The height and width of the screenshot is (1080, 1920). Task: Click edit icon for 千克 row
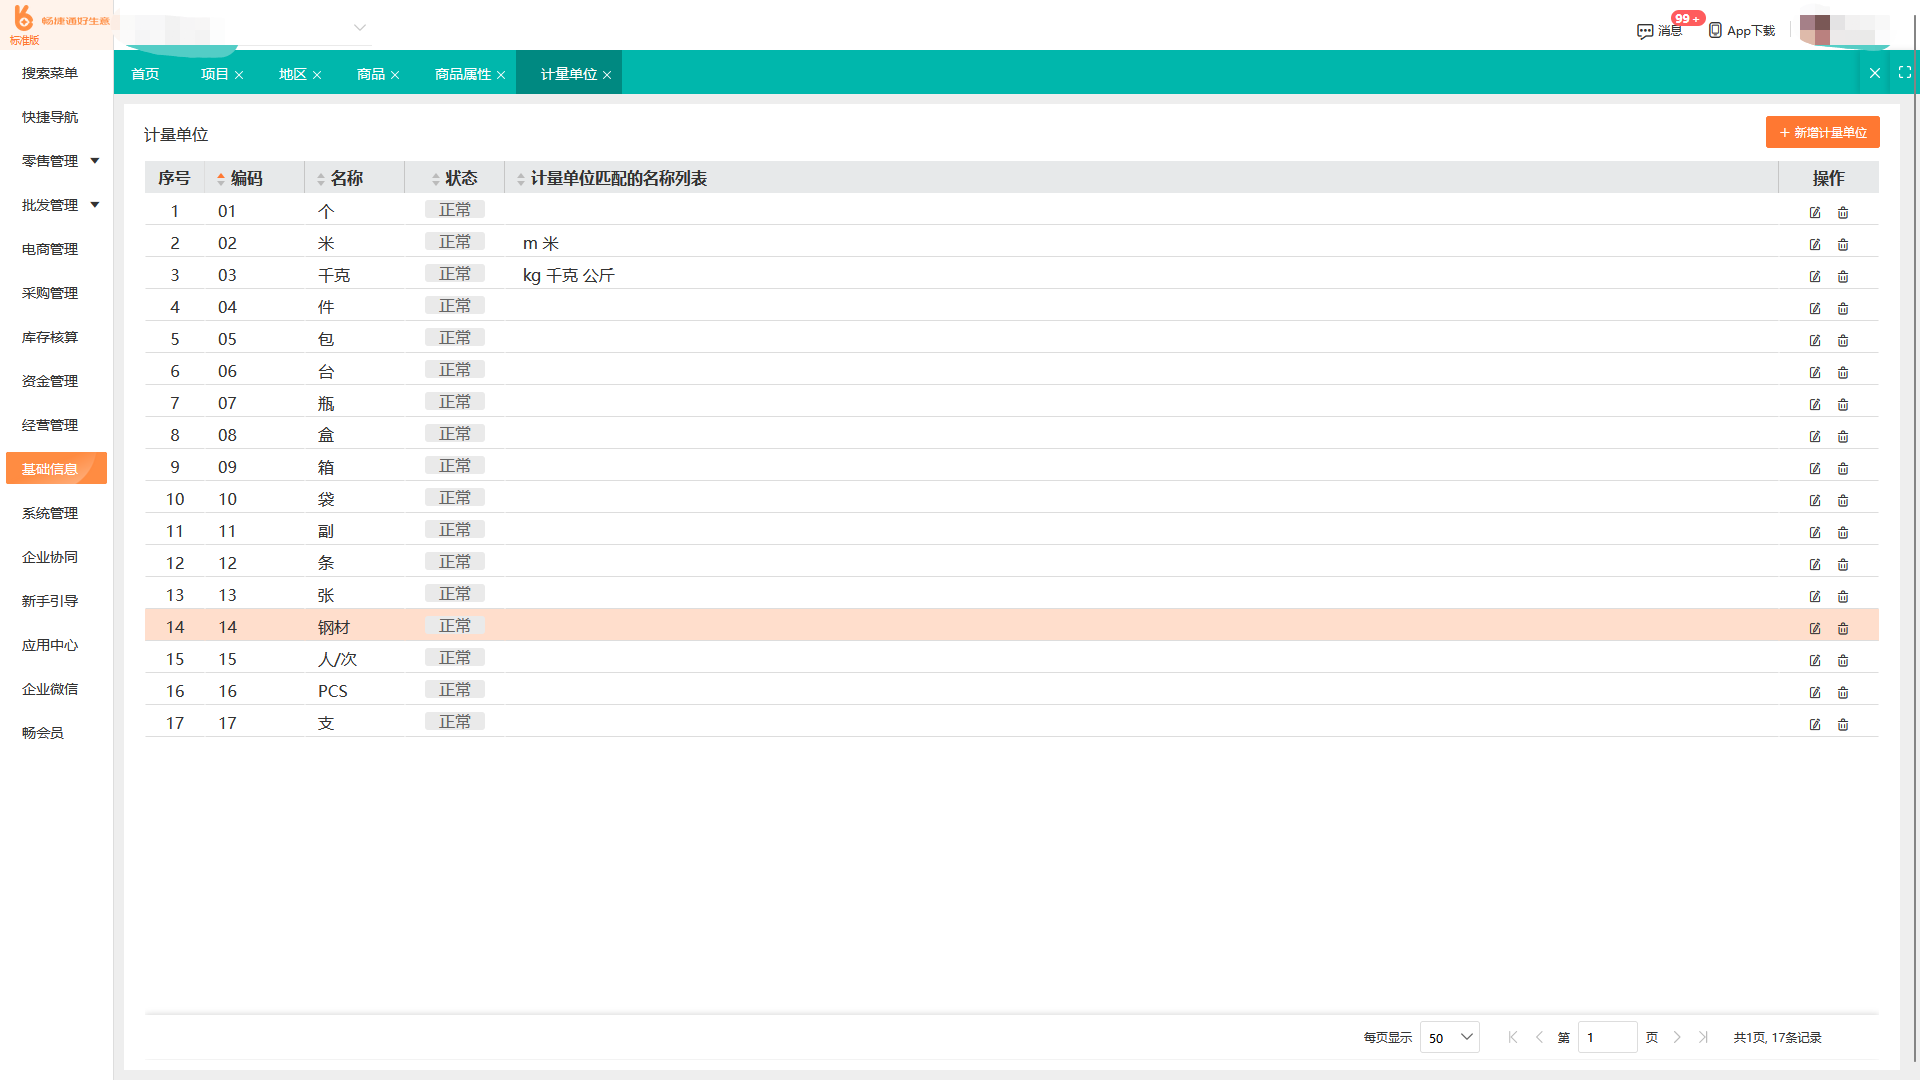coord(1815,274)
